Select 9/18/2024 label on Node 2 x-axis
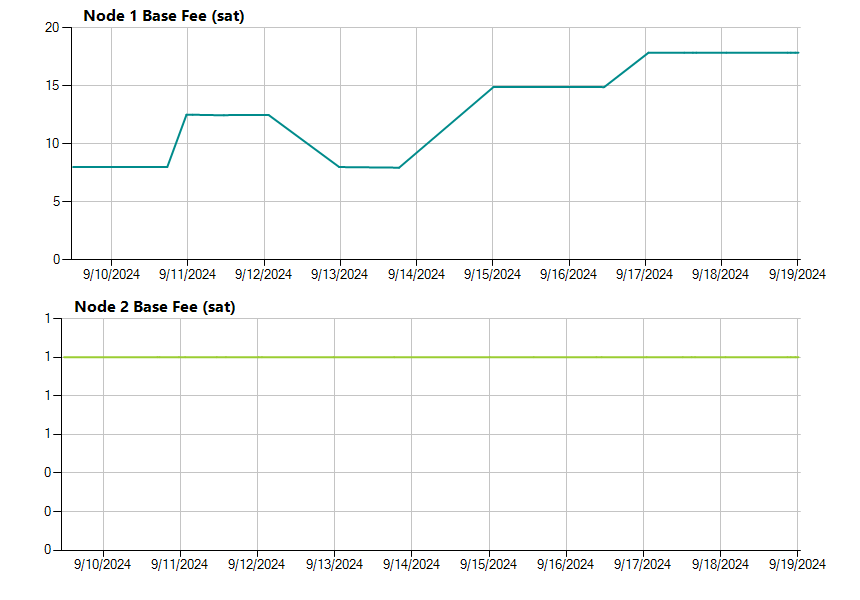860x600 pixels. coord(720,565)
